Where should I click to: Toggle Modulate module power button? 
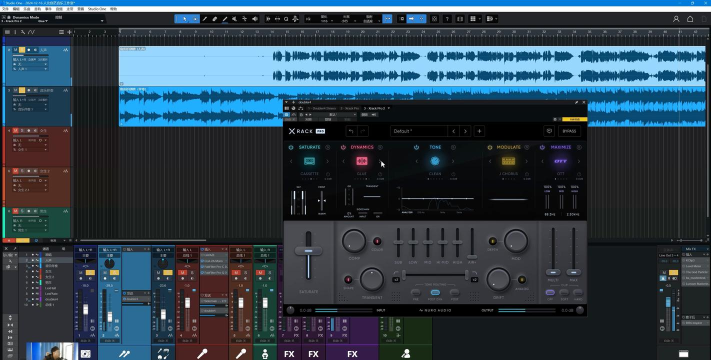pyautogui.click(x=490, y=147)
